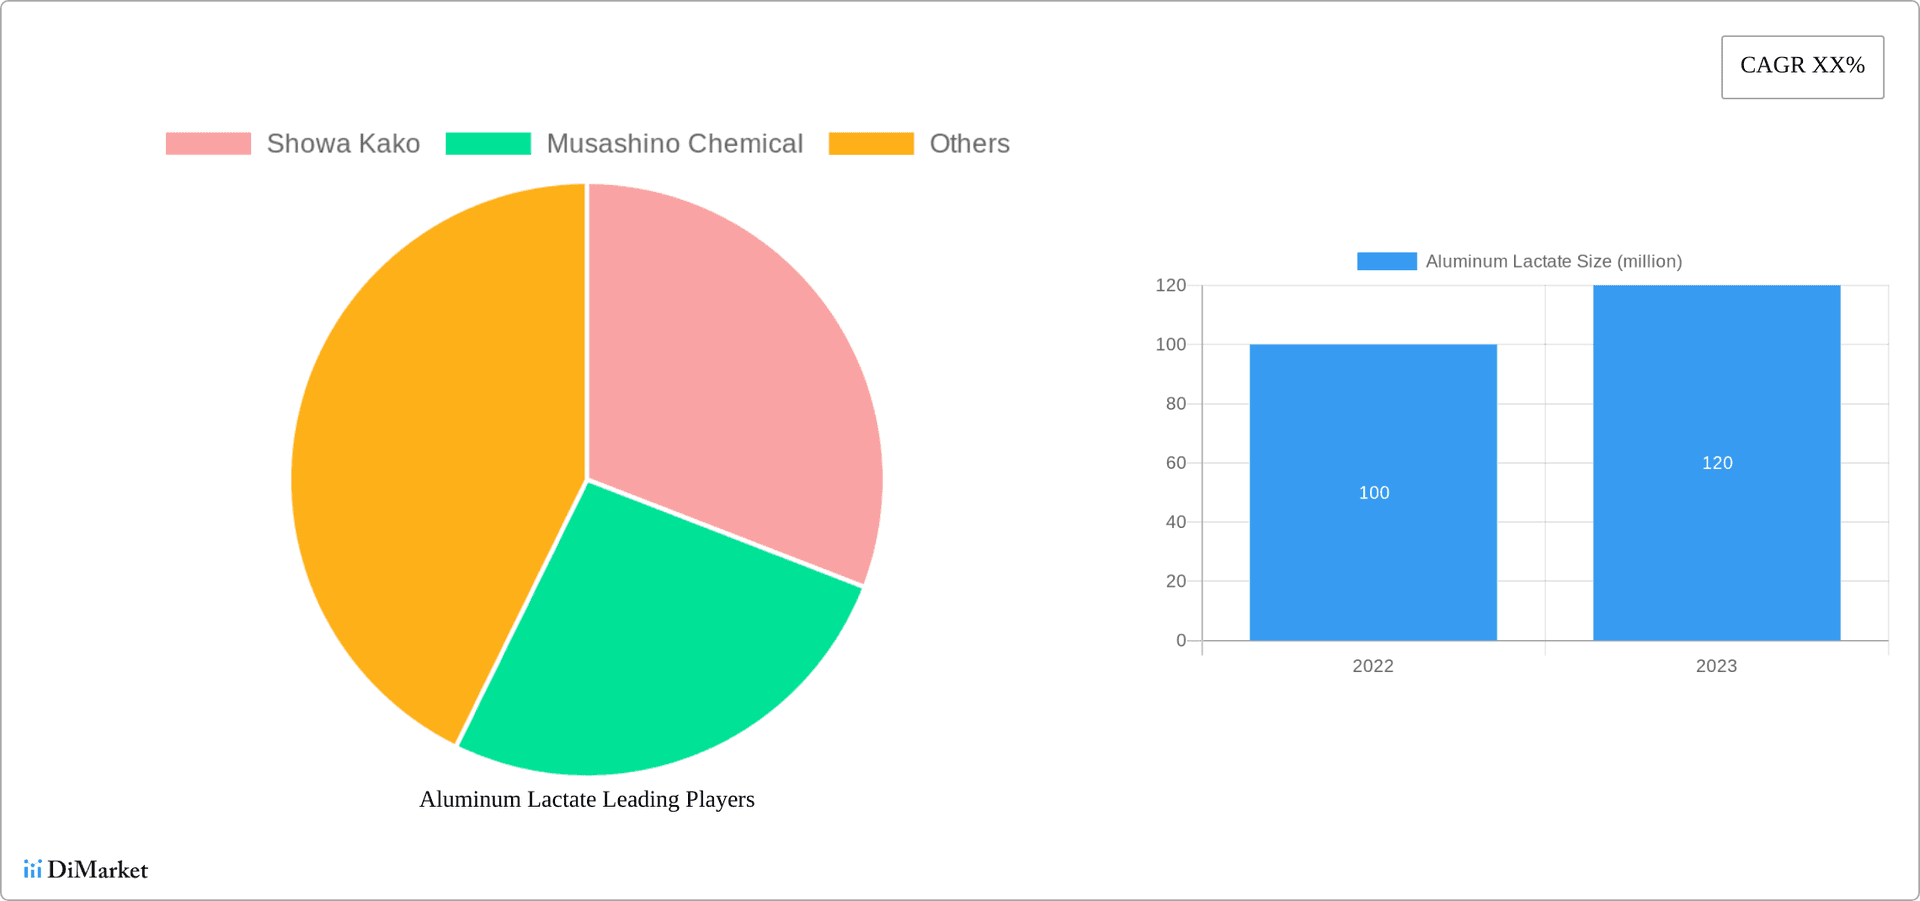Click the orange Others color swatch
This screenshot has width=1920, height=901.
click(870, 143)
